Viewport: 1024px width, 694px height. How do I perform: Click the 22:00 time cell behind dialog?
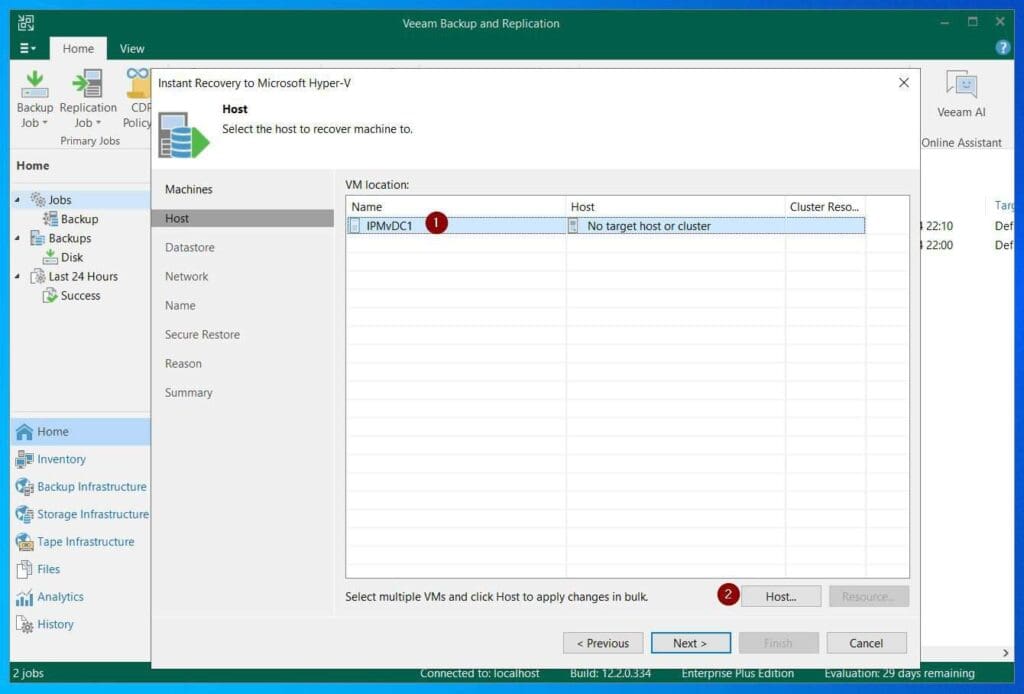pyautogui.click(x=937, y=245)
